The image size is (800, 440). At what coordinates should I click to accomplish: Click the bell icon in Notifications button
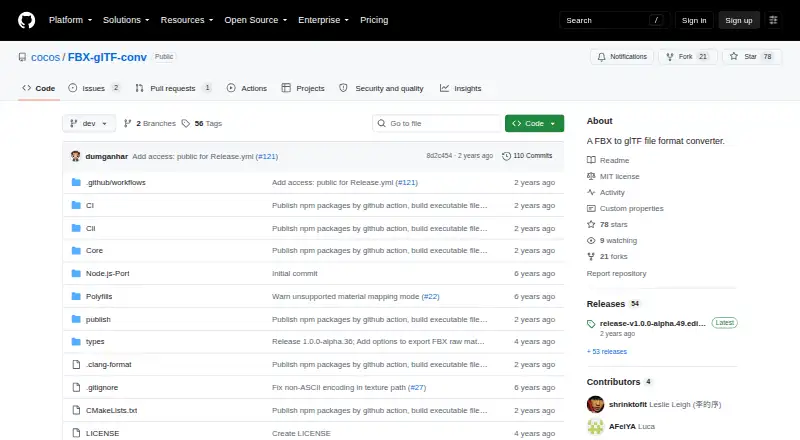point(602,57)
